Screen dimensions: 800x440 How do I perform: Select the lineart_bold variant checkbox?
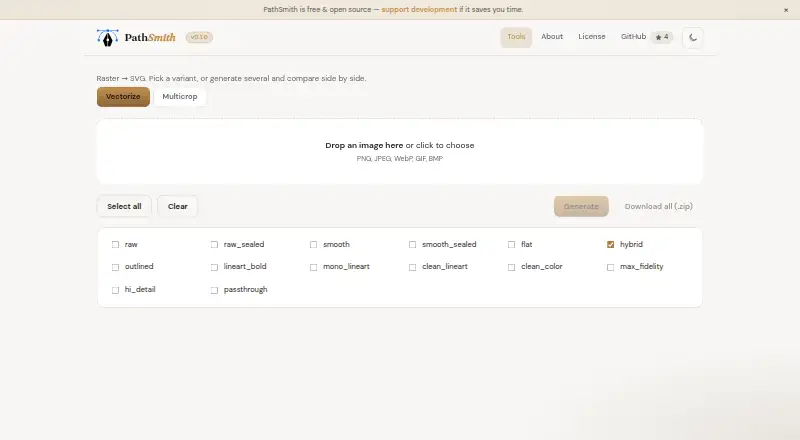[214, 267]
